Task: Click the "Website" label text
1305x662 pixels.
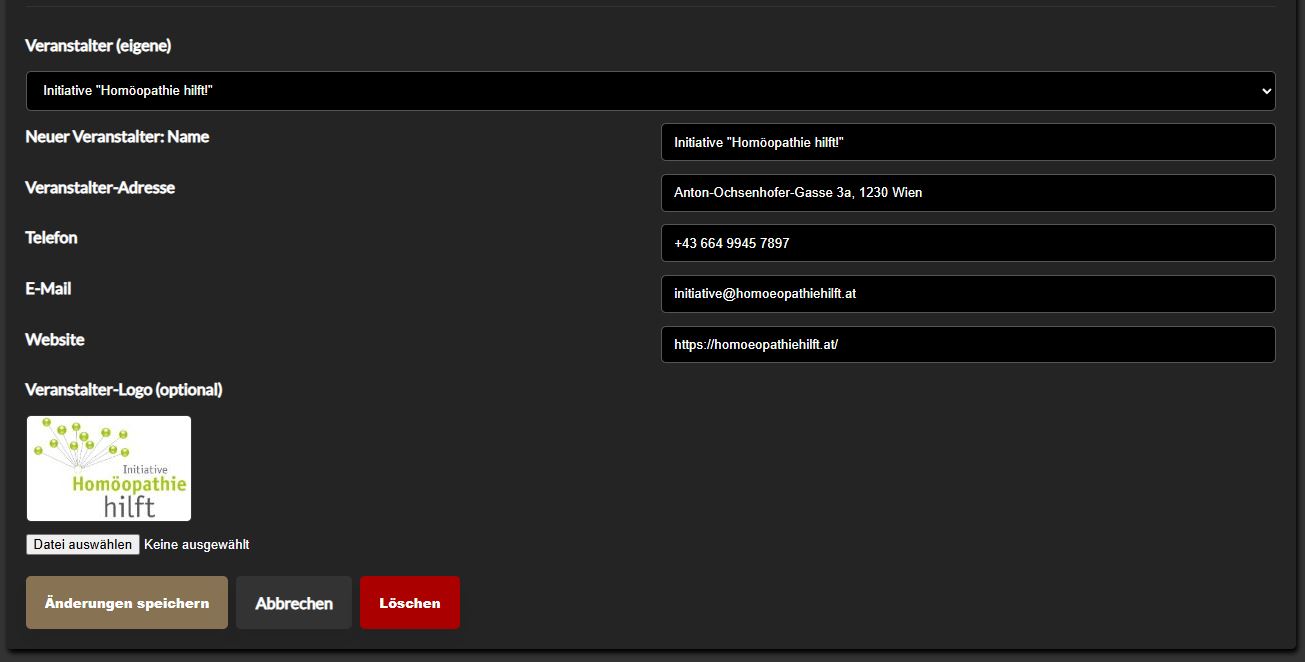Action: click(55, 340)
